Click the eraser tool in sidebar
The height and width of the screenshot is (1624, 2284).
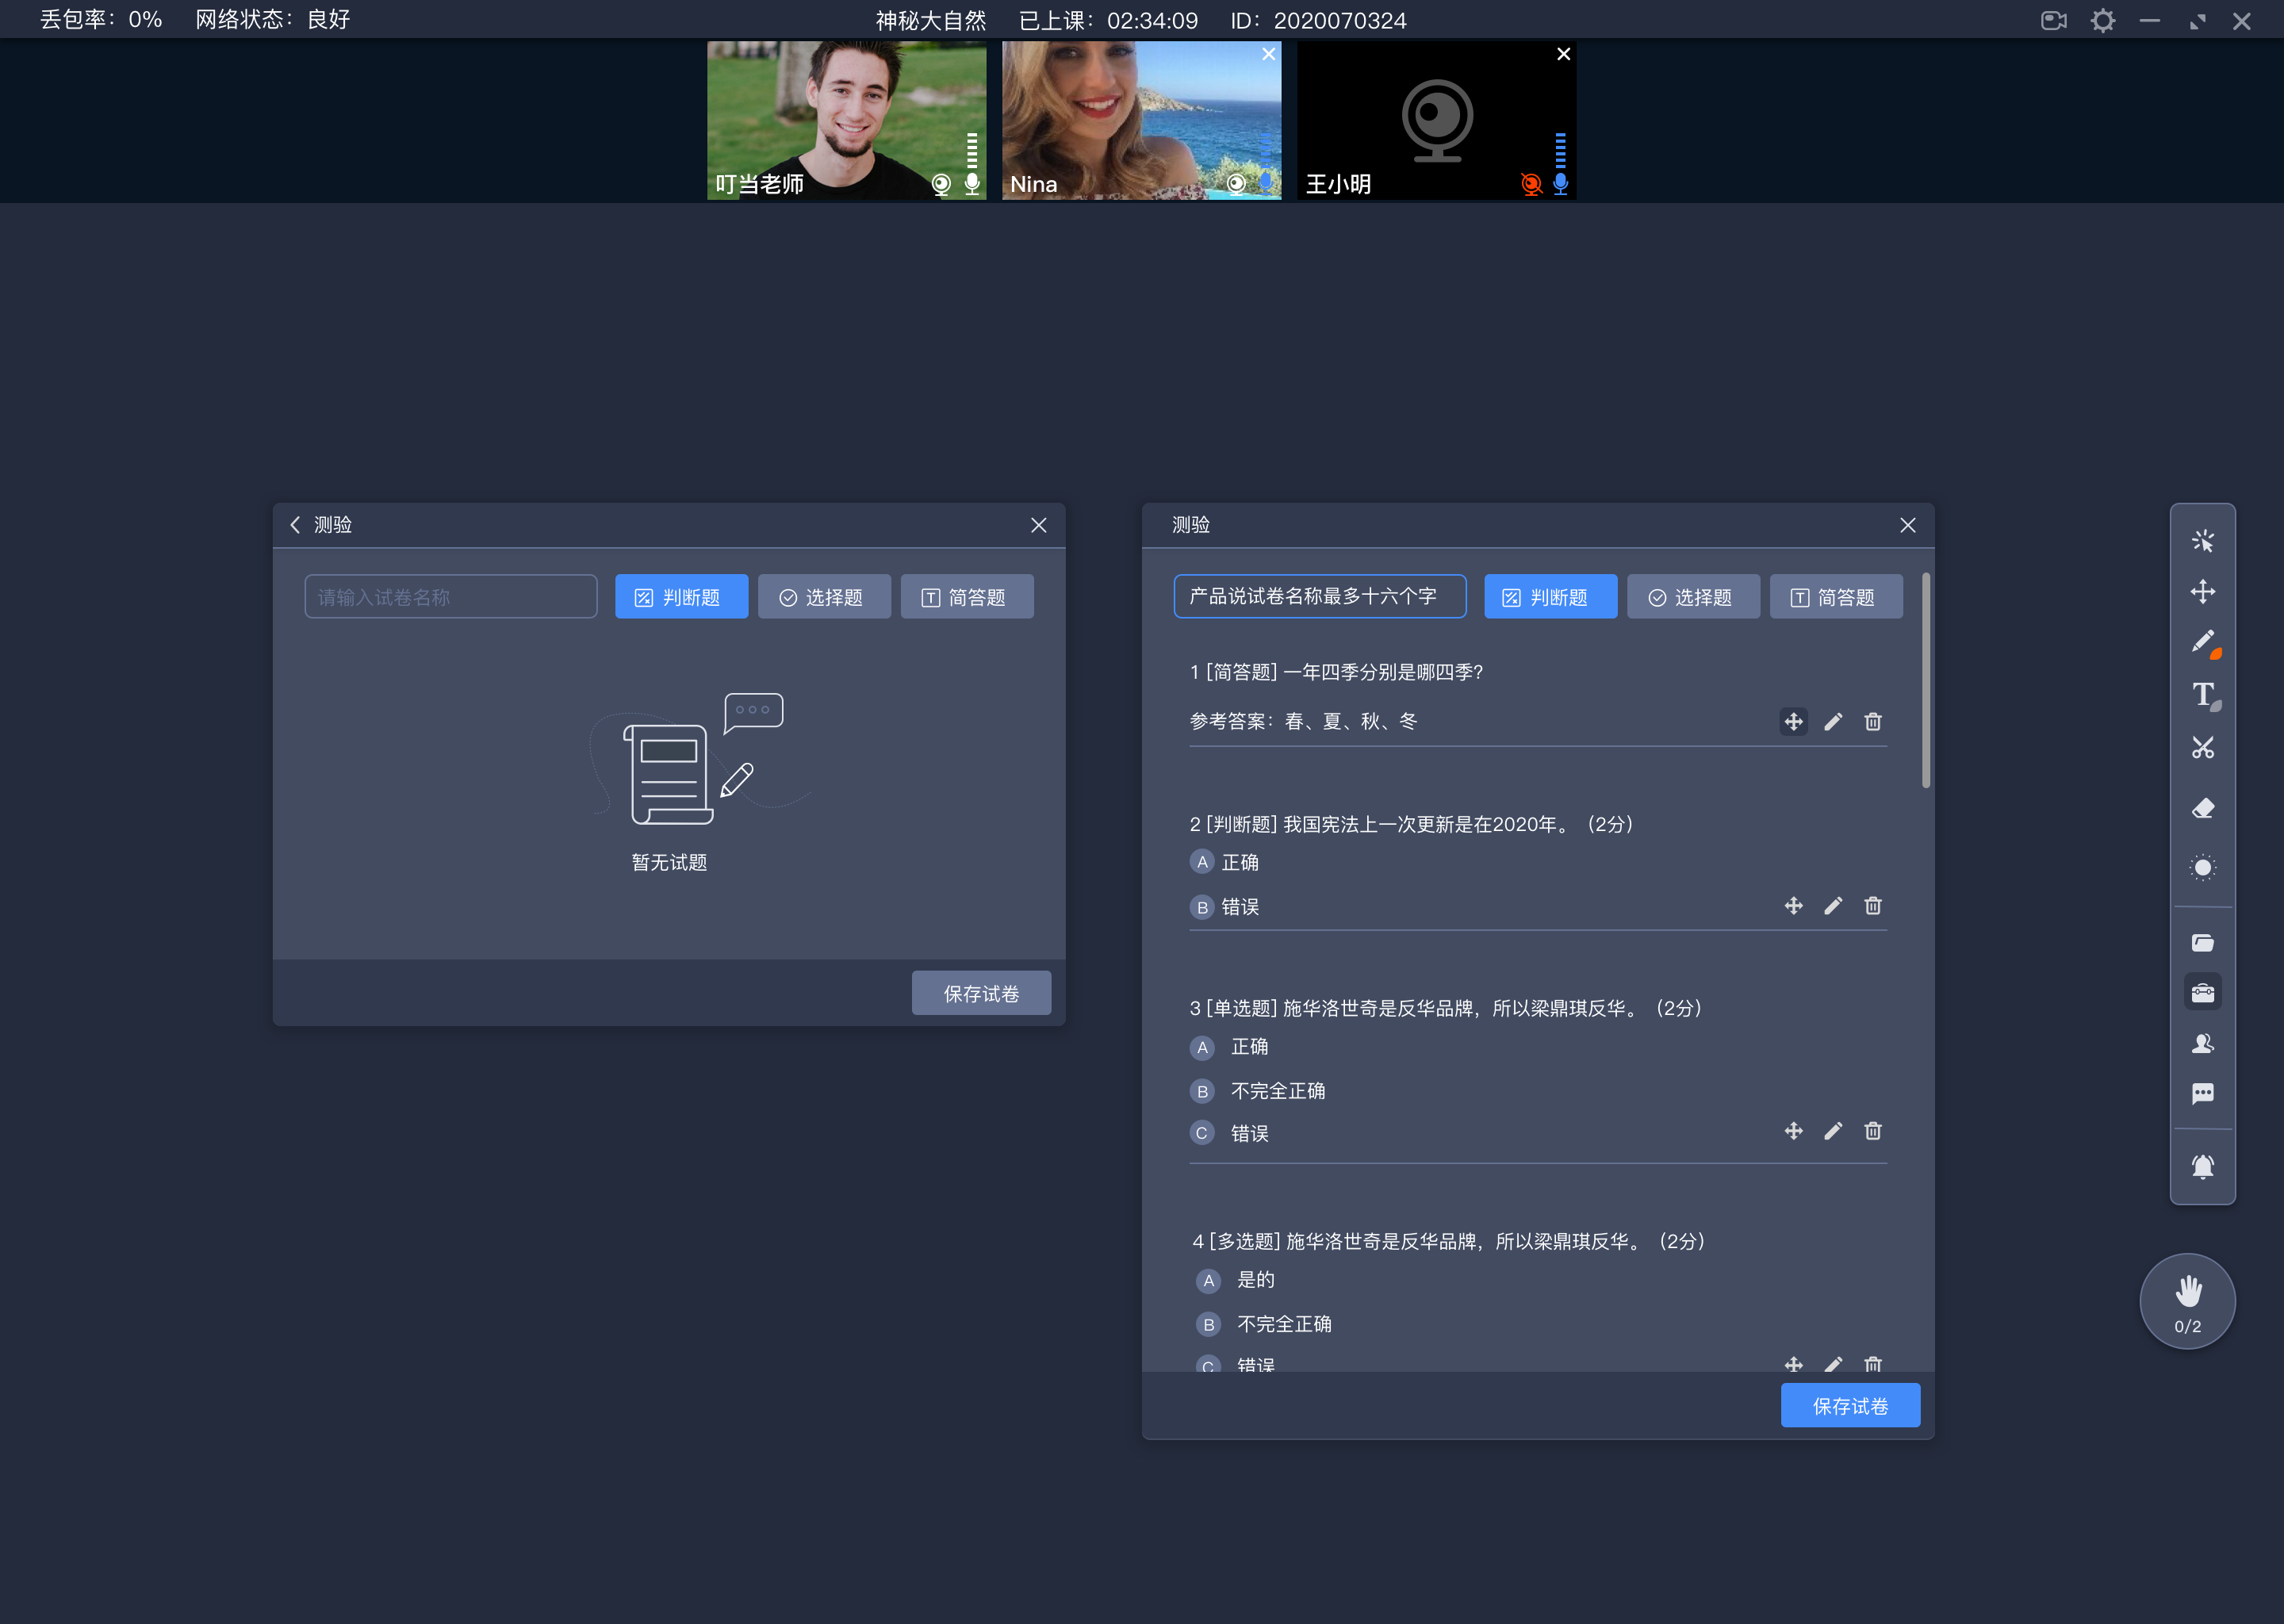point(2205,809)
